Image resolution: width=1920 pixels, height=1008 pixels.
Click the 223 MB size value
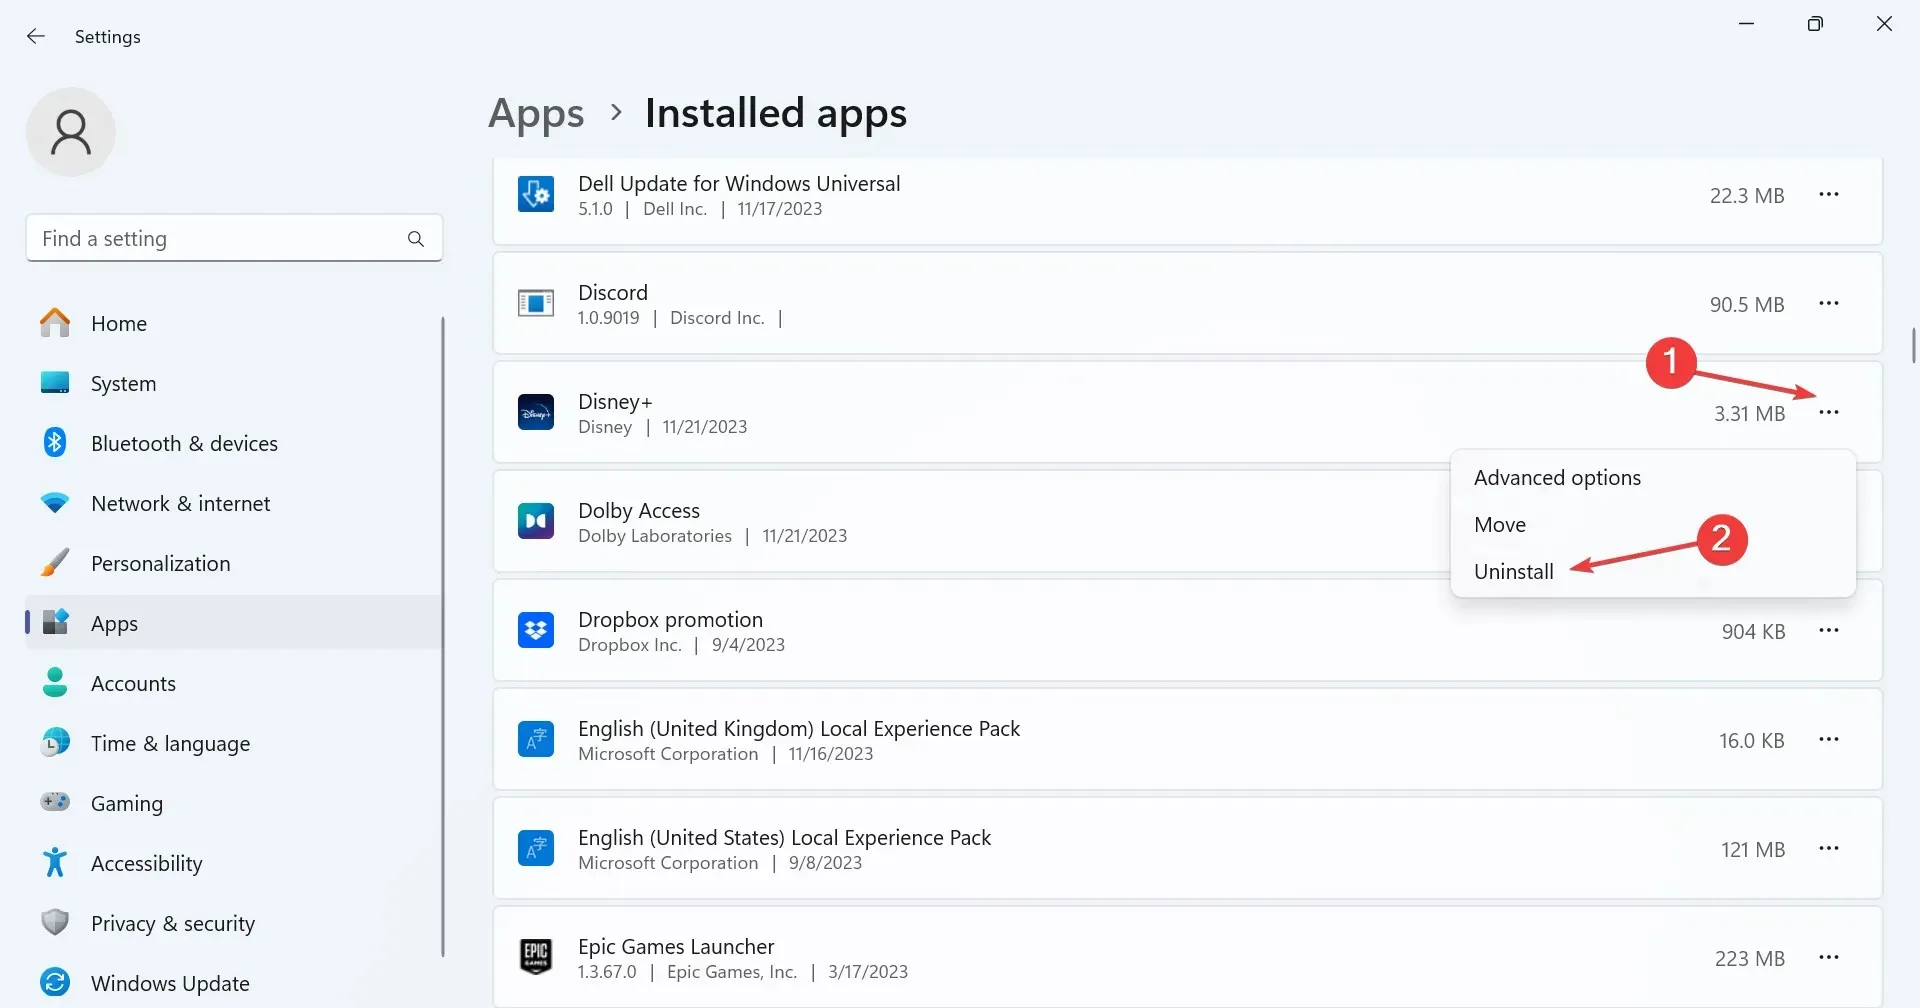coord(1750,958)
